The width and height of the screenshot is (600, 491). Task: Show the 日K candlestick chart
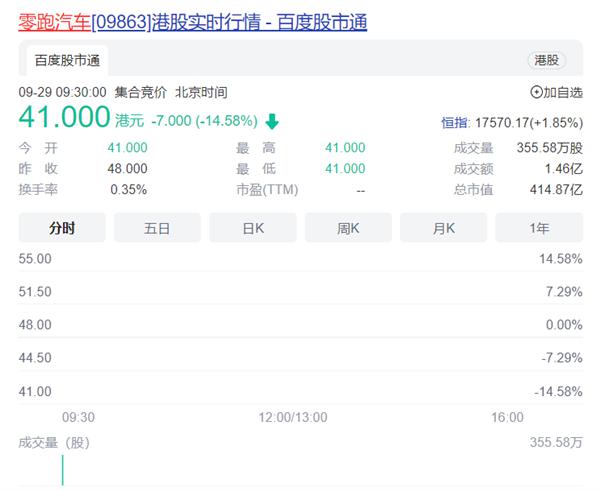[252, 228]
